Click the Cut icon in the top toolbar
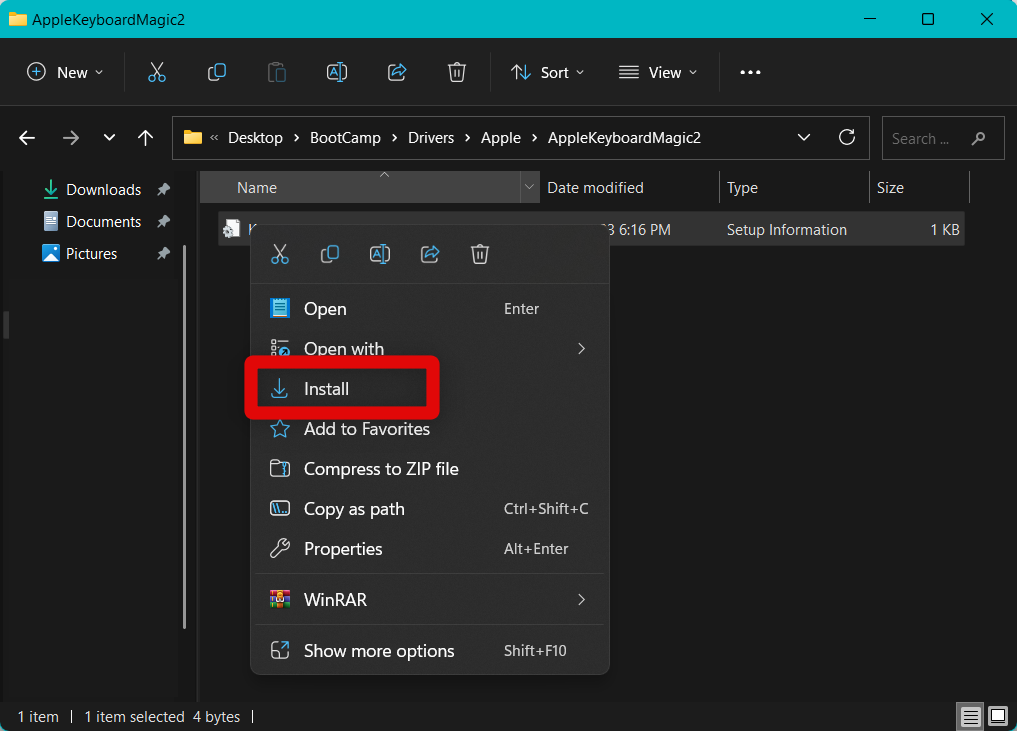Viewport: 1017px width, 731px height. click(x=156, y=72)
